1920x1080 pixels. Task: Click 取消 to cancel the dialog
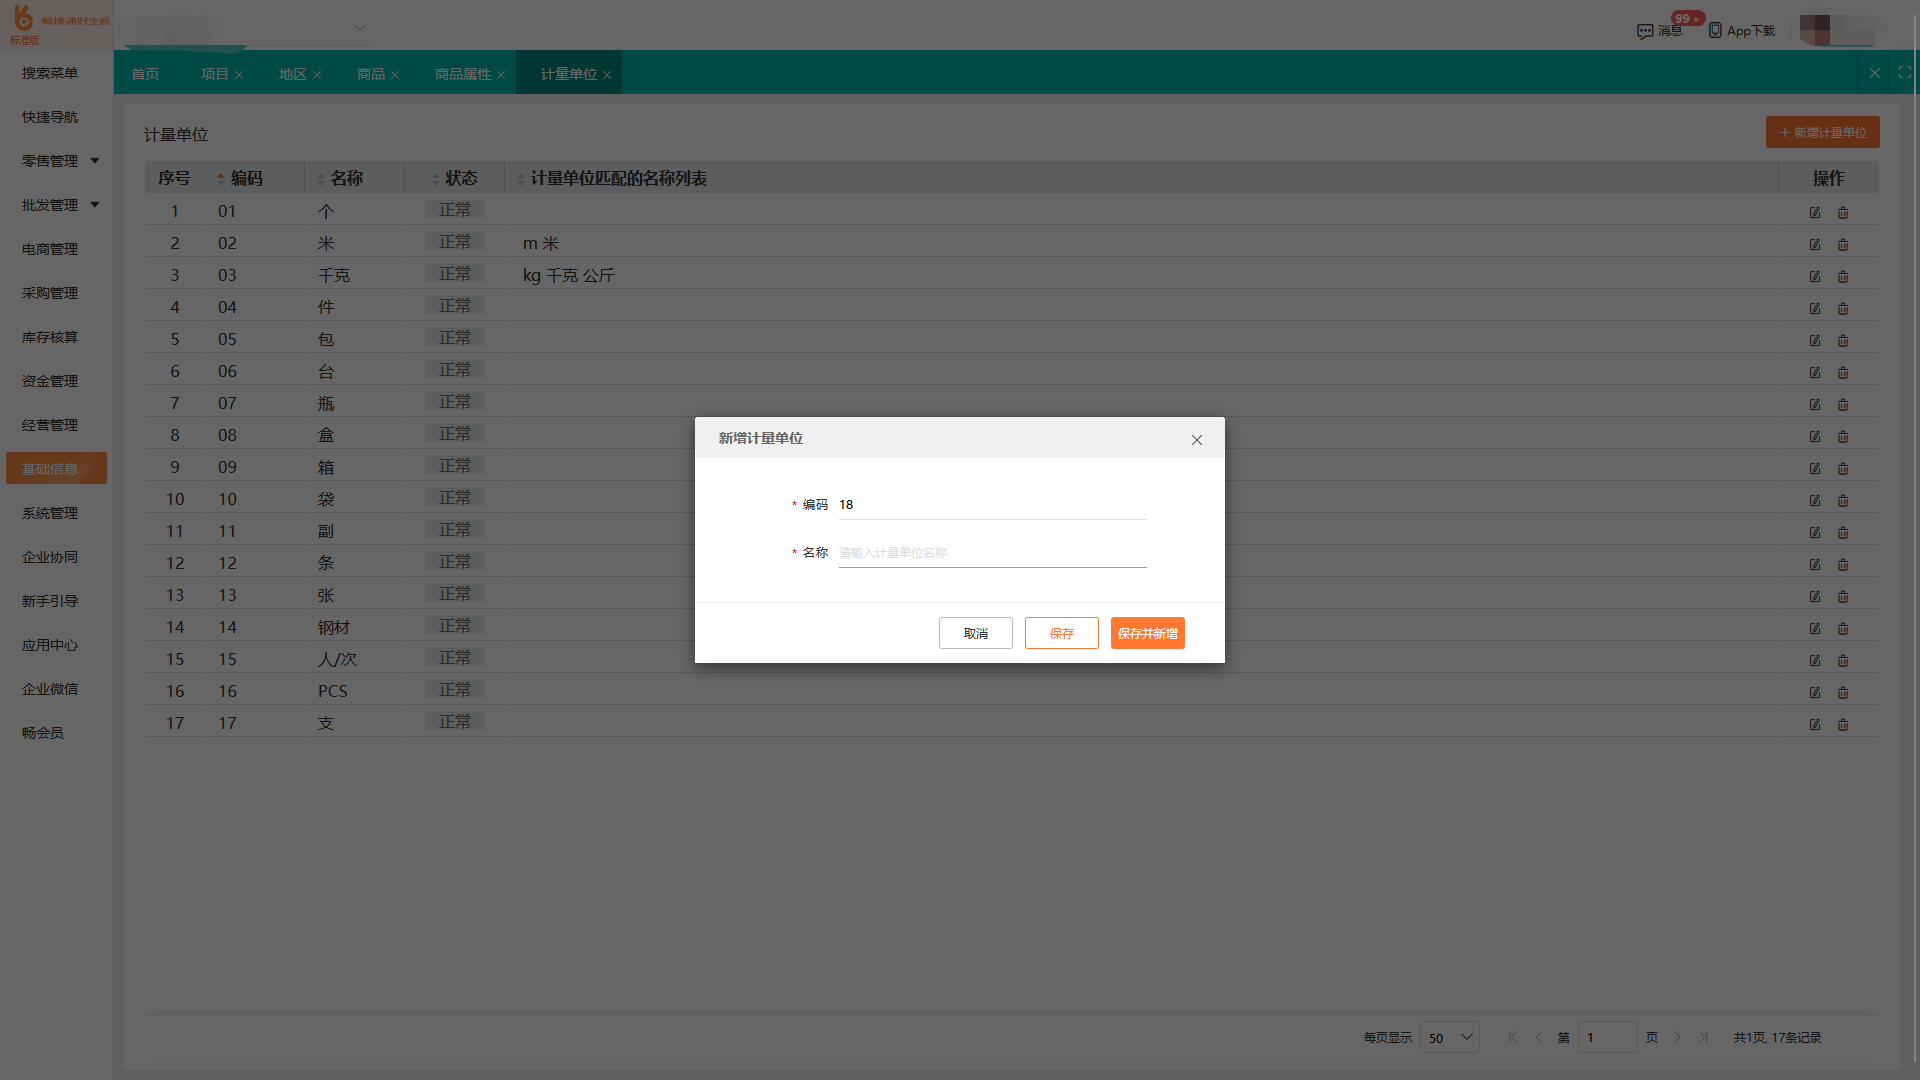[975, 633]
